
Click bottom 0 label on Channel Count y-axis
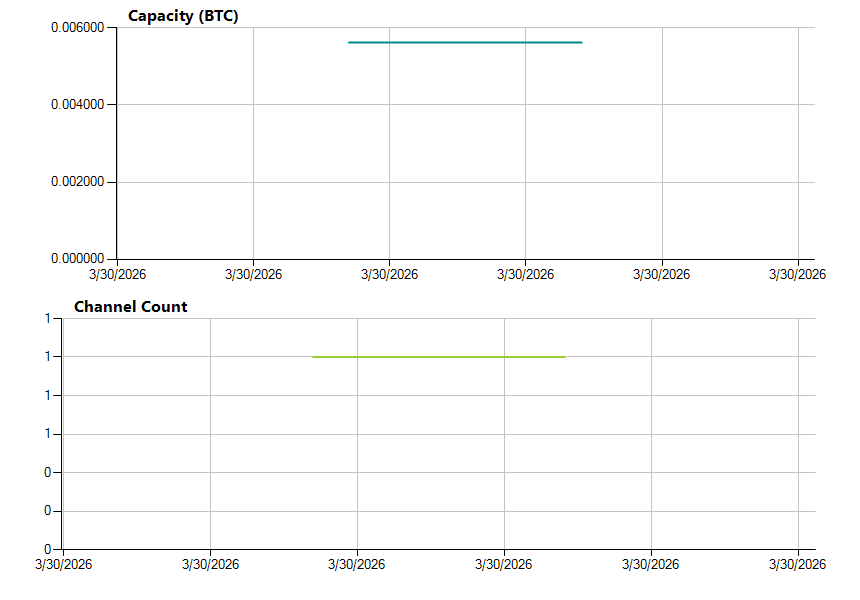click(46, 549)
